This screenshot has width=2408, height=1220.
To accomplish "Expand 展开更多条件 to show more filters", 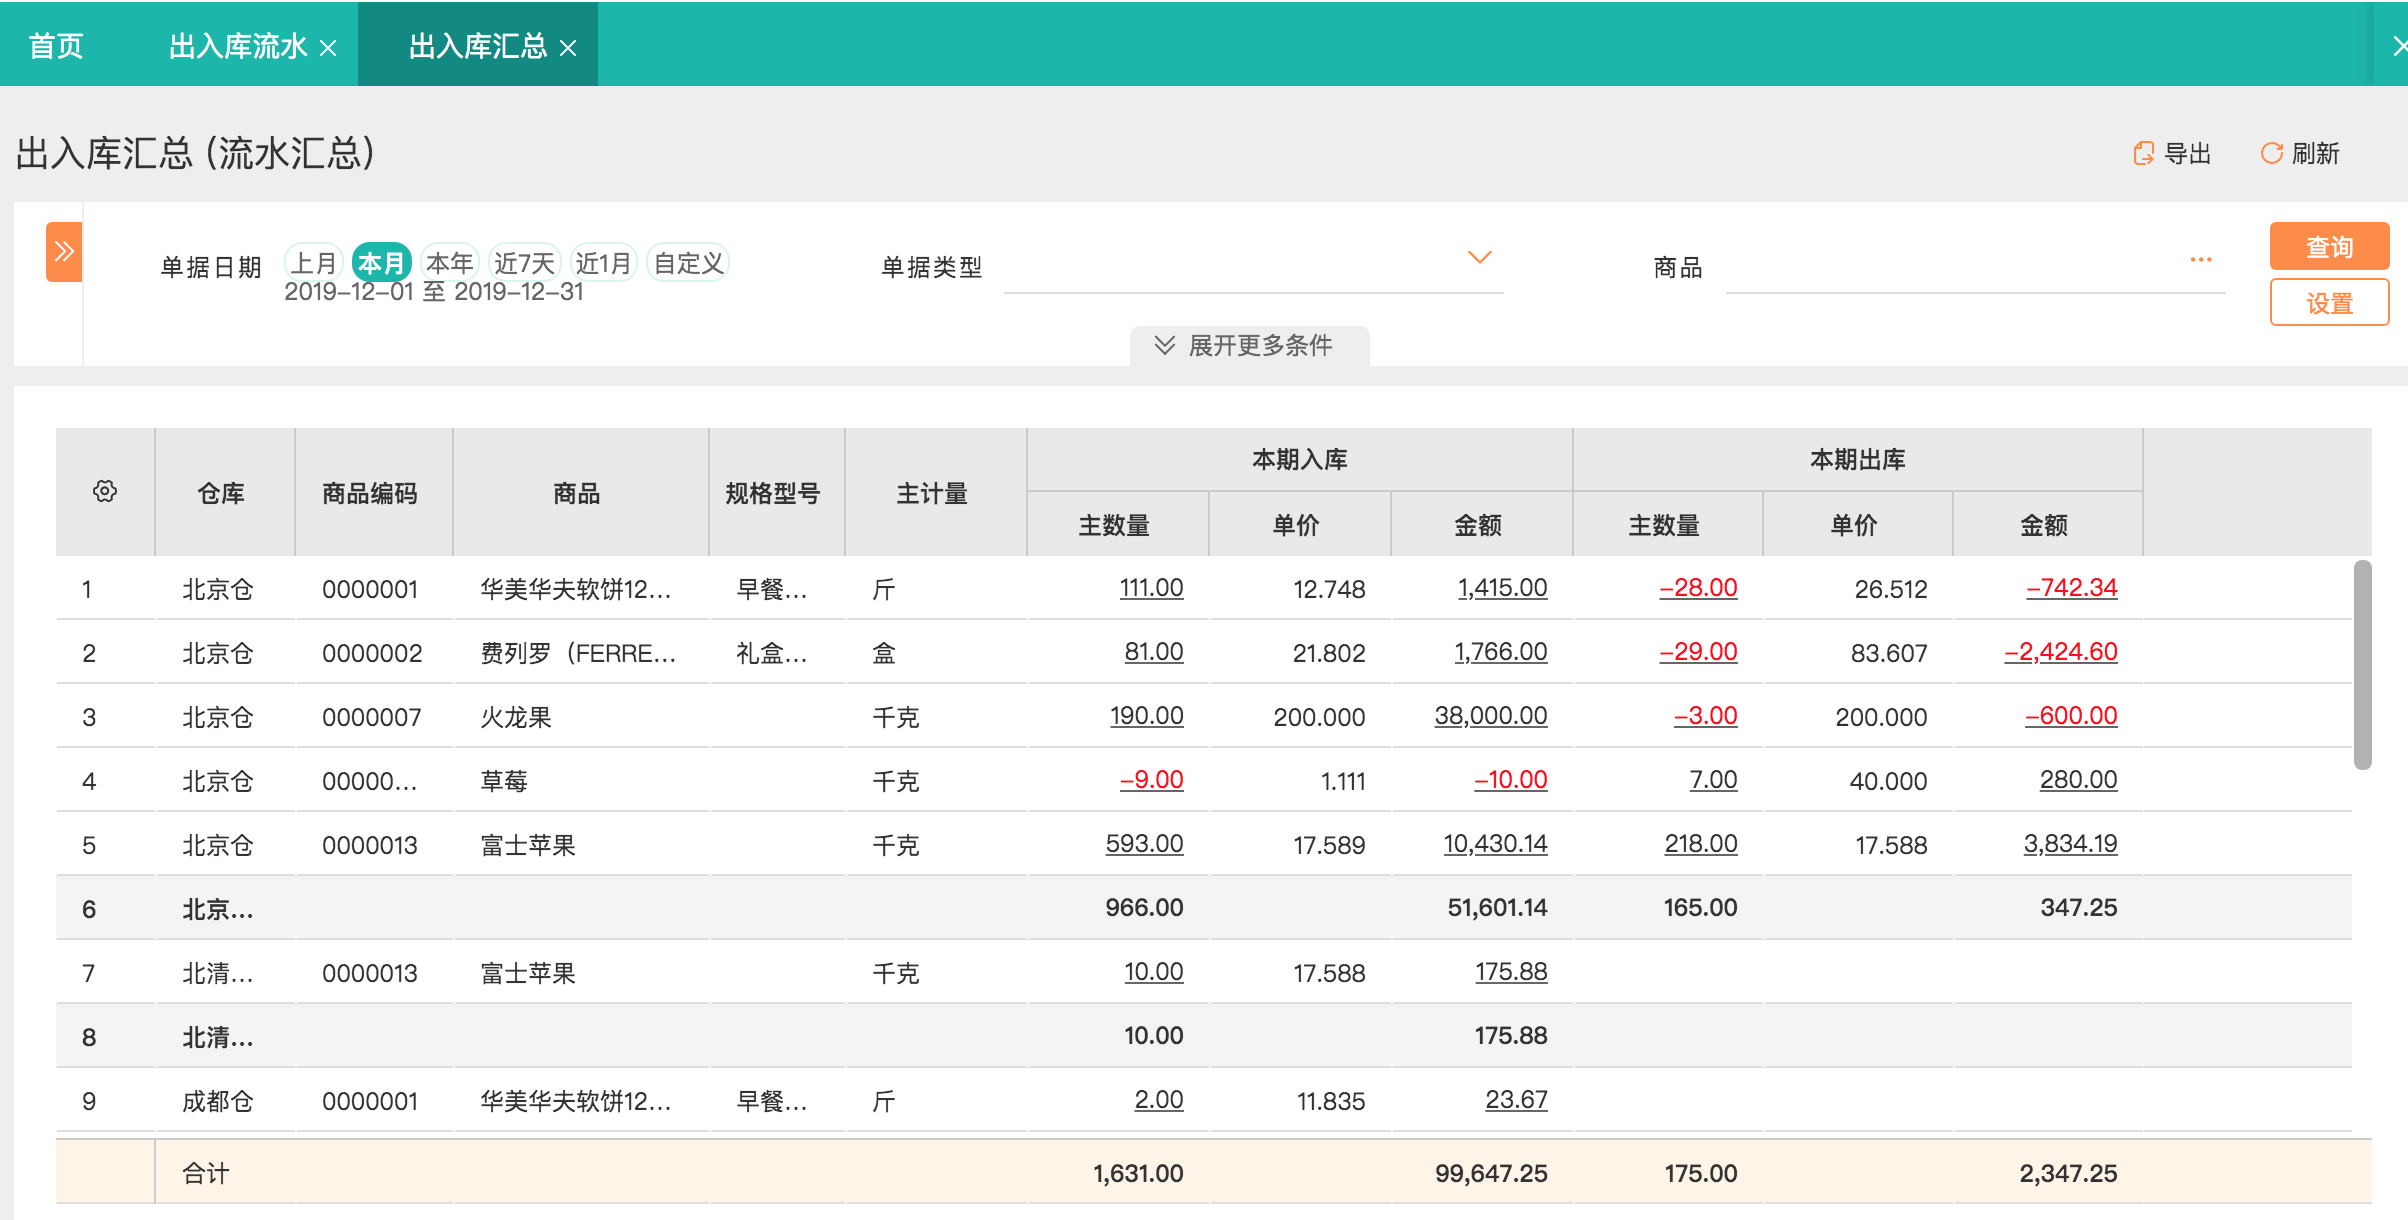I will click(x=1244, y=345).
